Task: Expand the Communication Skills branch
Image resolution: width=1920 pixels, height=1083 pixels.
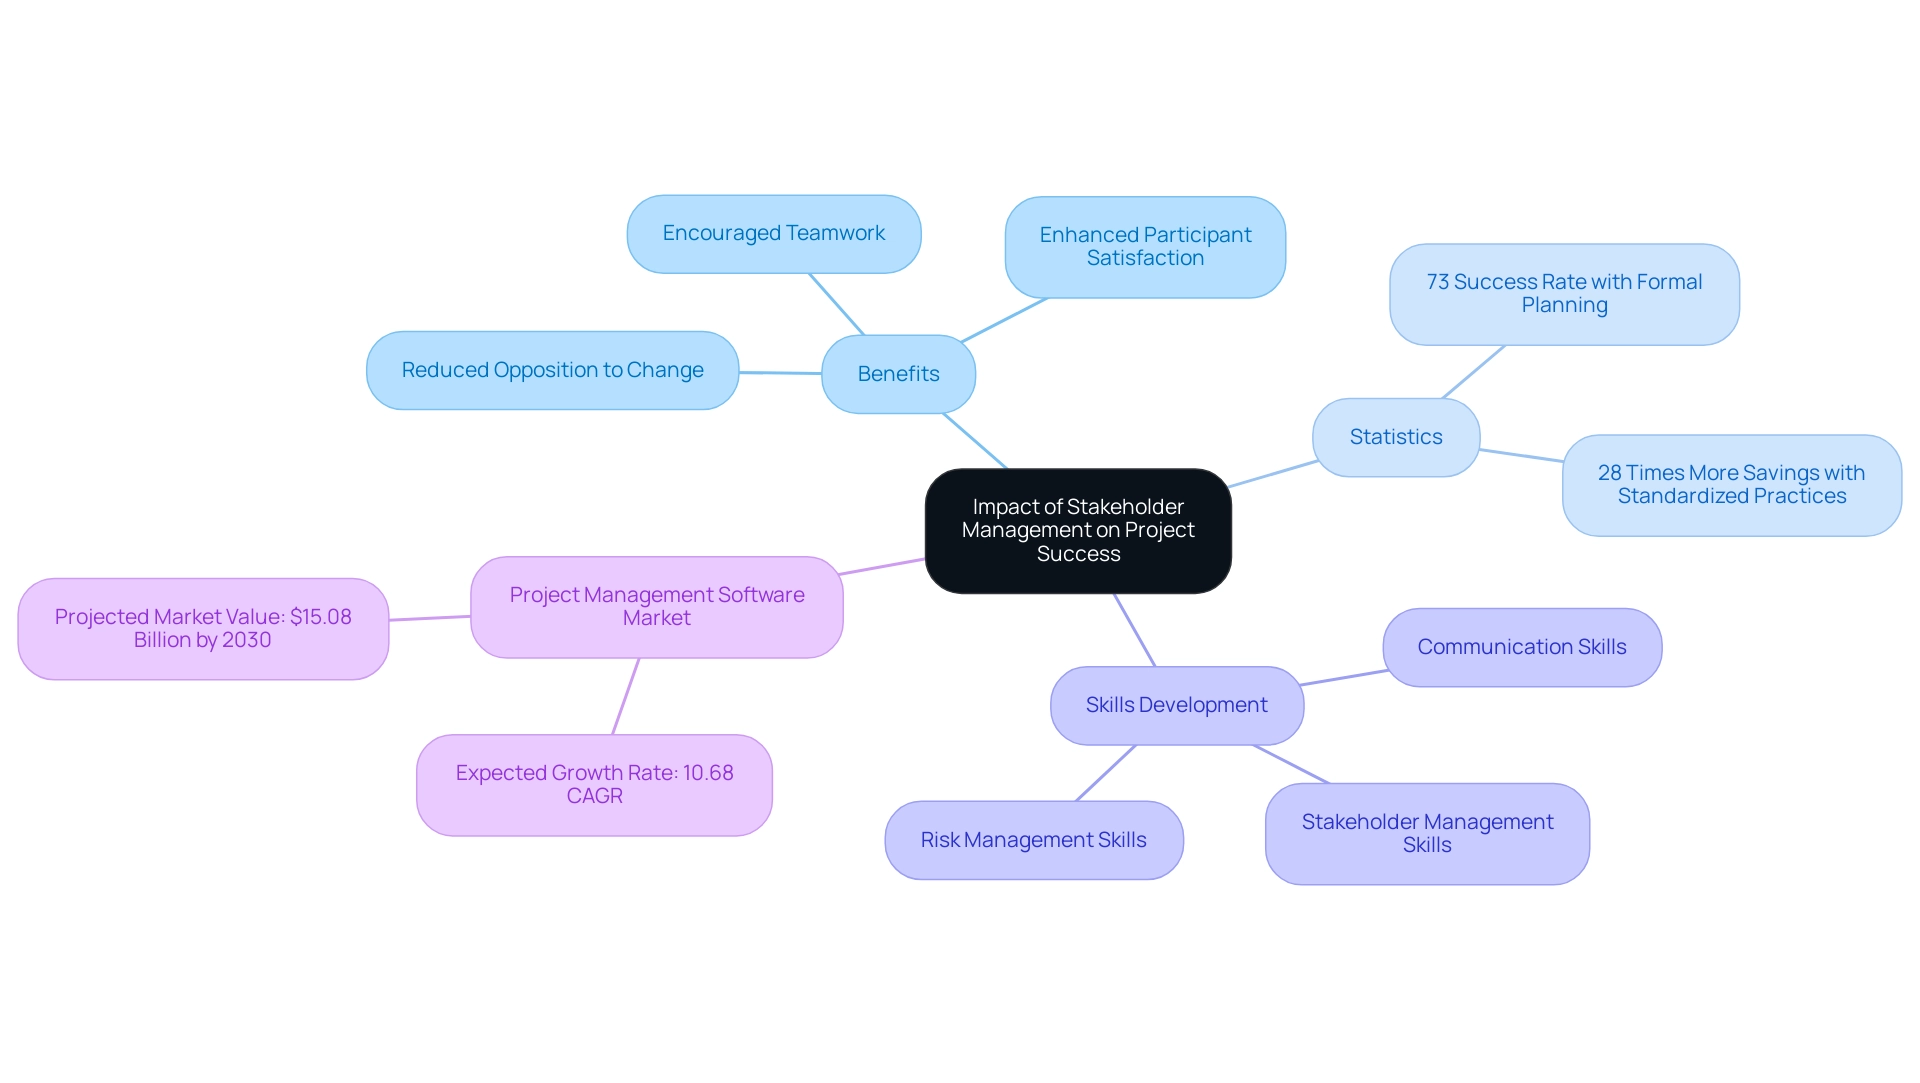Action: coord(1523,650)
